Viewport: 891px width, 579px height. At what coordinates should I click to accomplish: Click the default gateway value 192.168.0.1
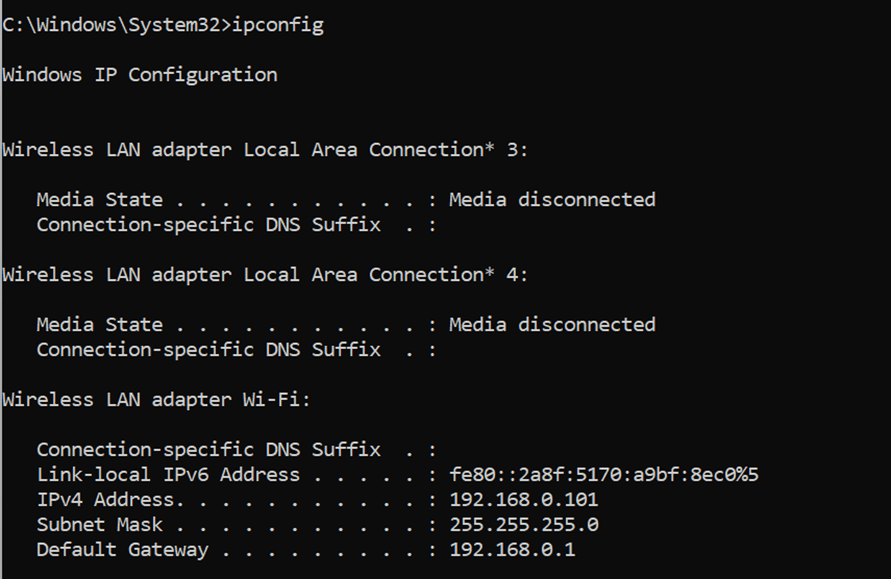[x=512, y=549]
